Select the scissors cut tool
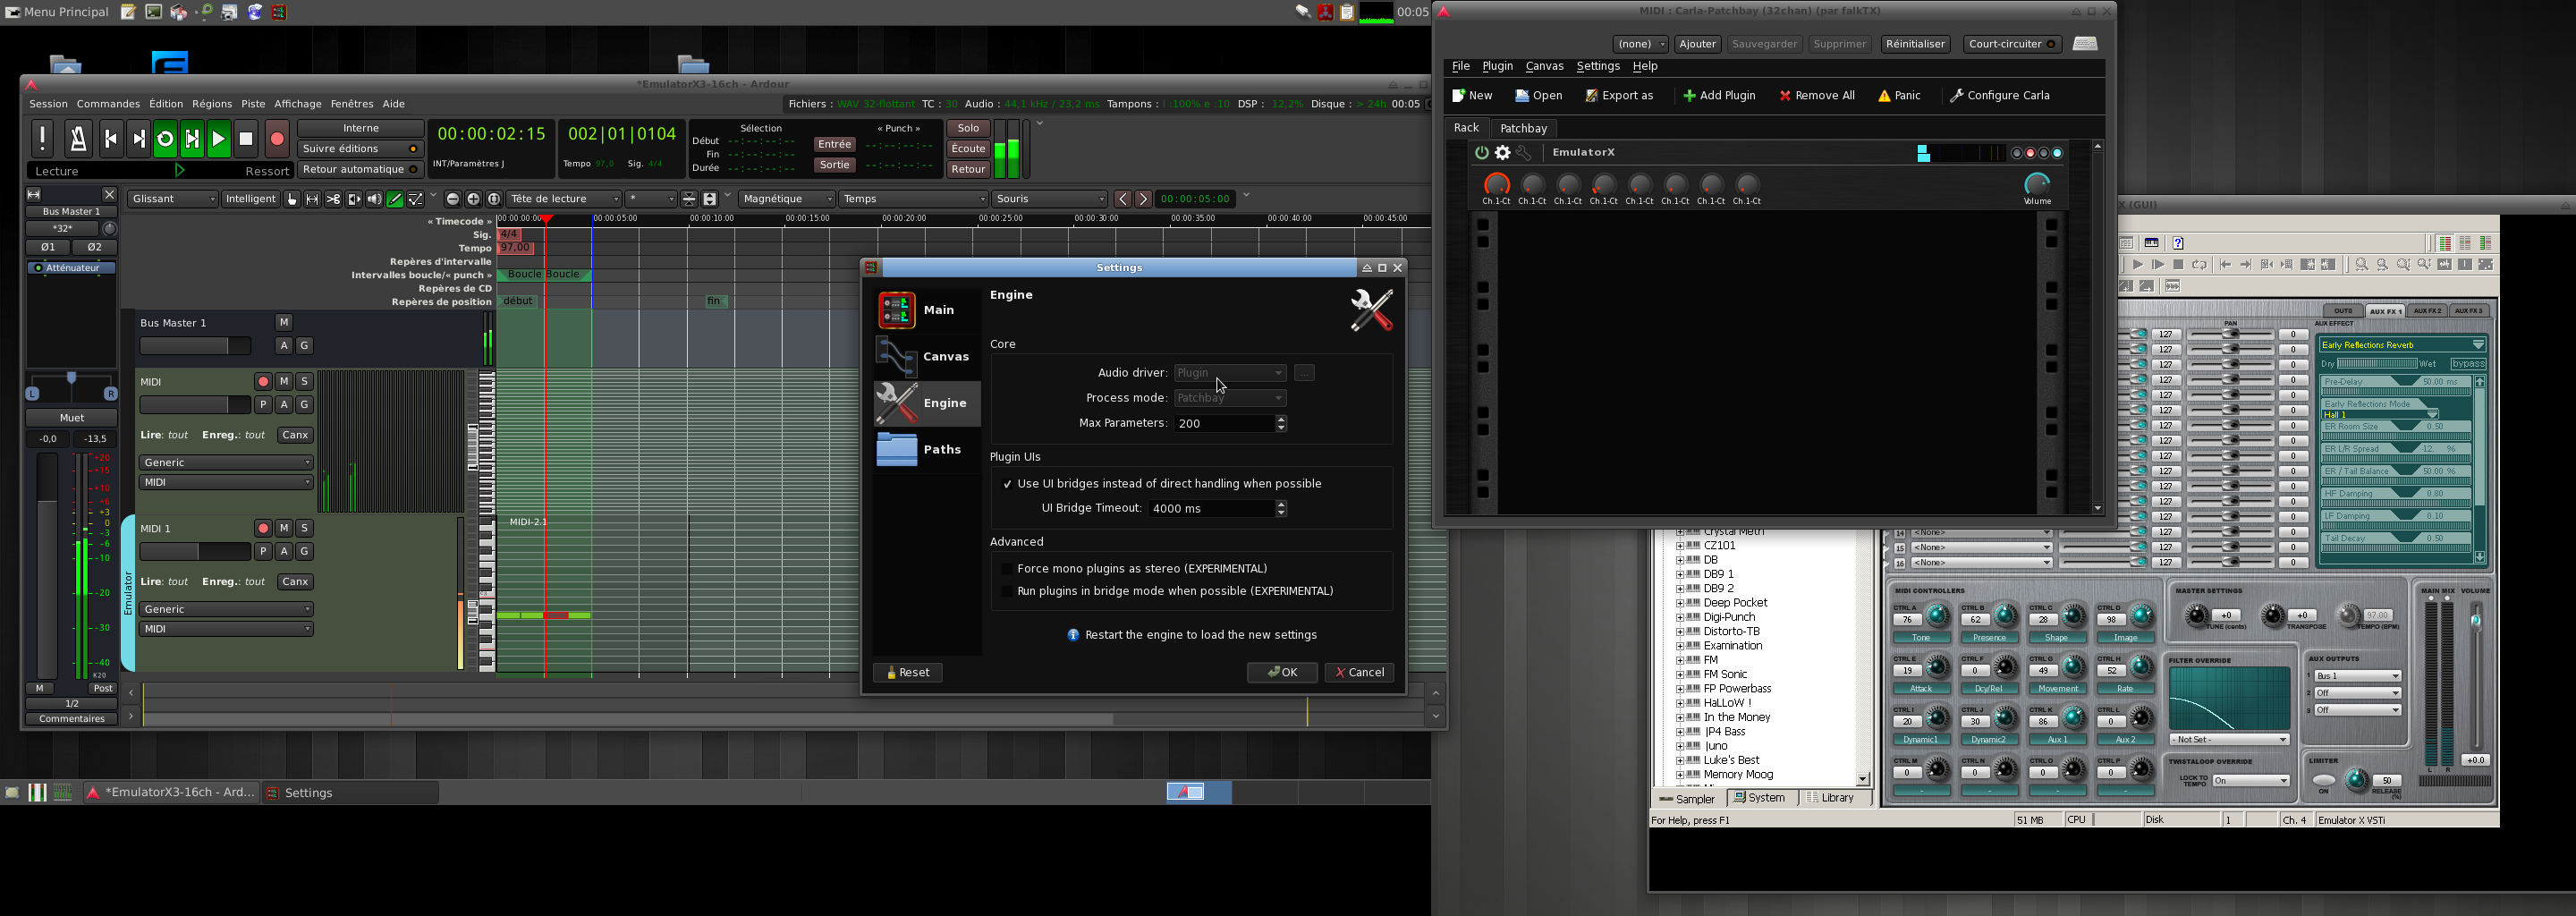This screenshot has width=2576, height=916. coord(333,199)
